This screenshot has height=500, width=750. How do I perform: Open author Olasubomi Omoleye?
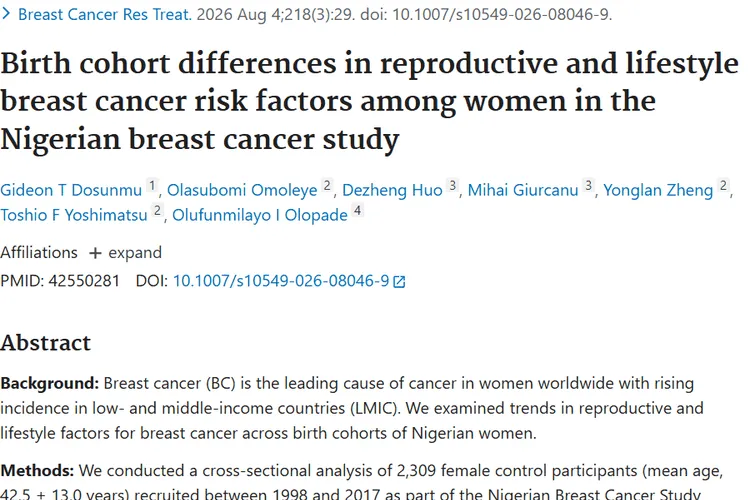[242, 190]
